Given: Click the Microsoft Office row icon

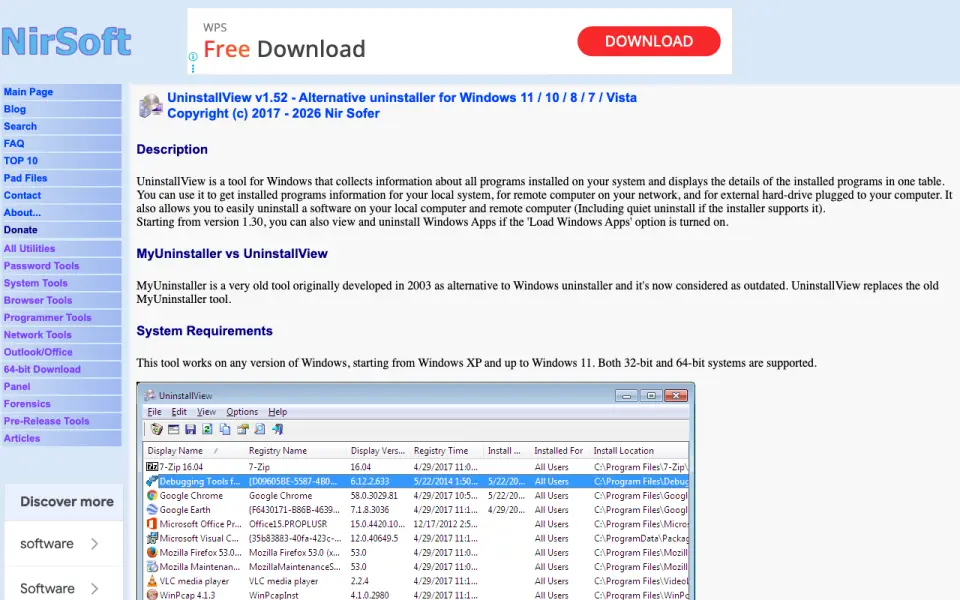Looking at the screenshot, I should coord(152,524).
